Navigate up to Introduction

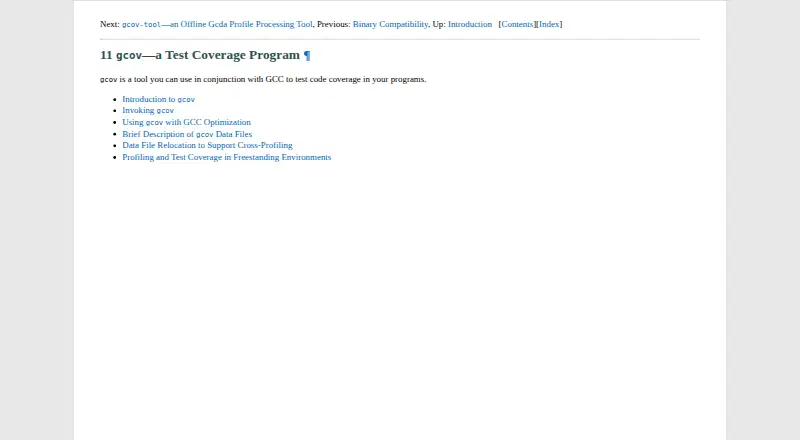(x=470, y=24)
